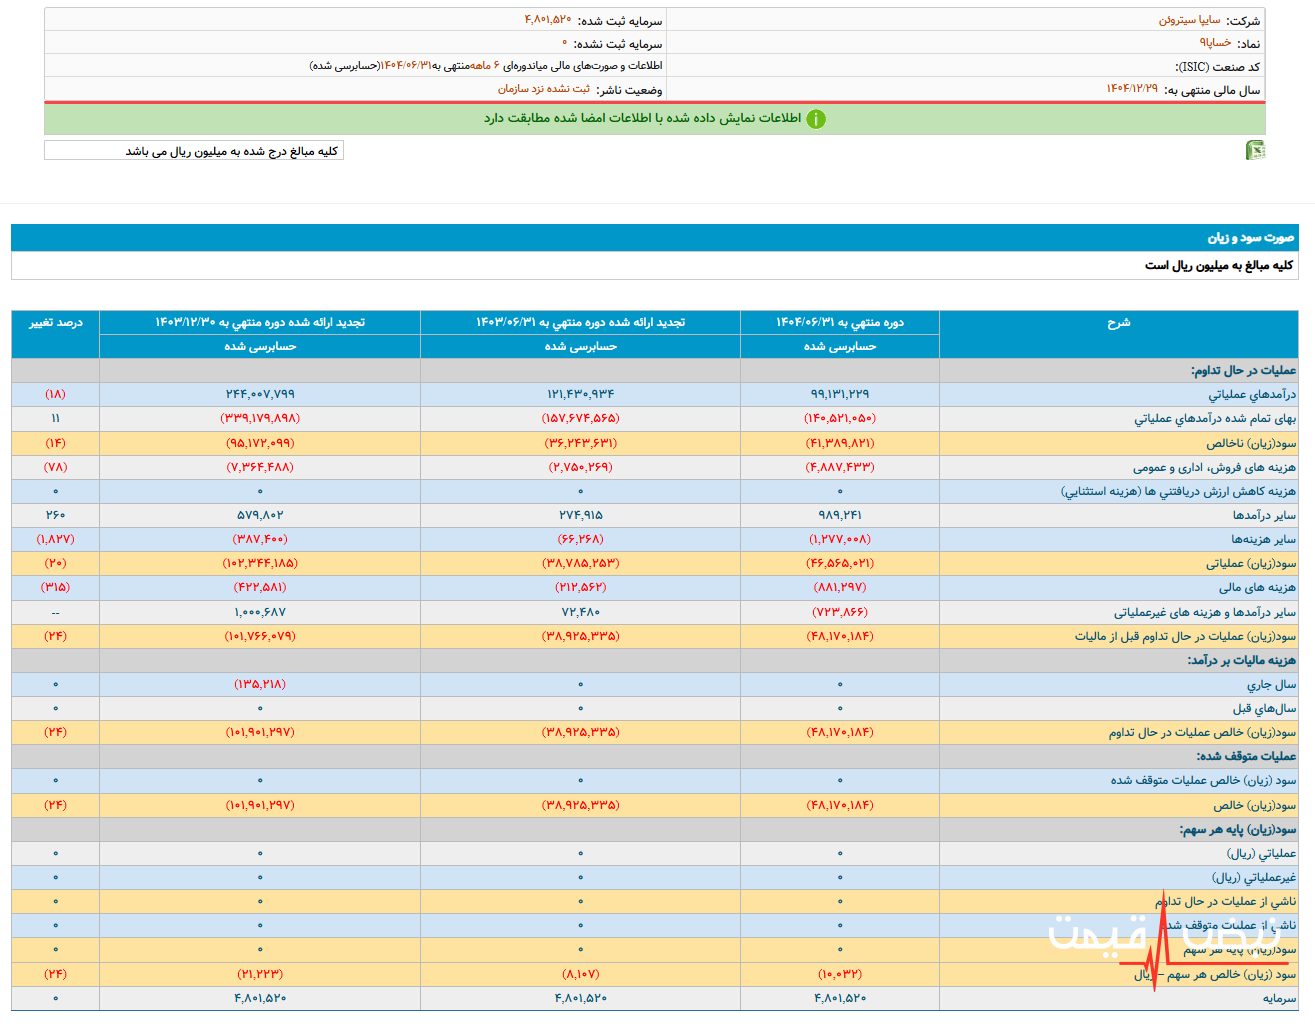Click the هزینه های فروش، اداری و عمومی label

point(1213,467)
